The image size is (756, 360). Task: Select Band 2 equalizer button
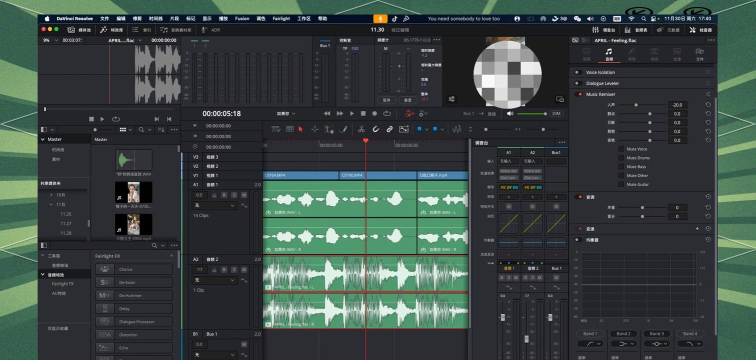click(x=623, y=333)
